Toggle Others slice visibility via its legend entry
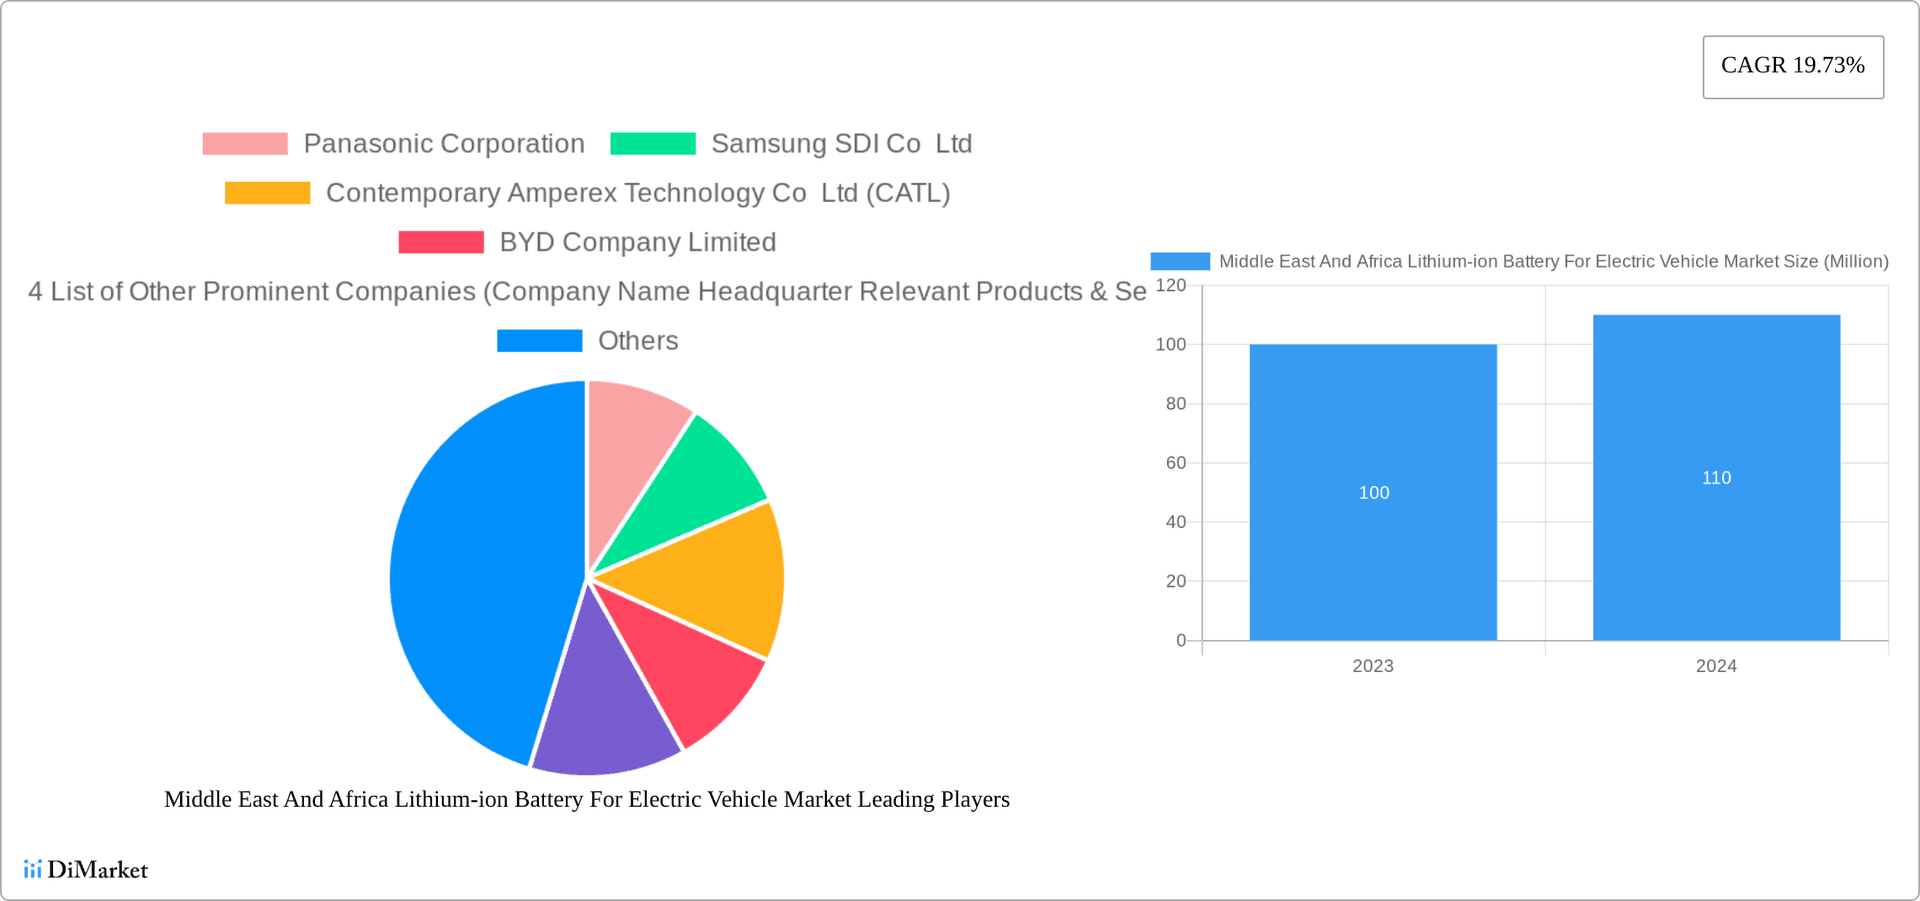This screenshot has height=901, width=1920. (636, 340)
